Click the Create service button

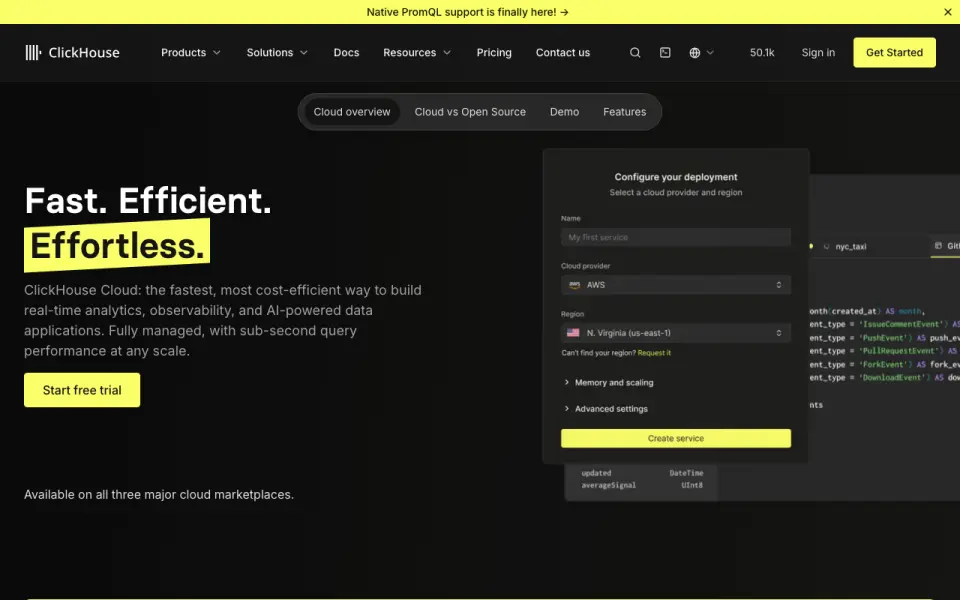[x=675, y=438]
